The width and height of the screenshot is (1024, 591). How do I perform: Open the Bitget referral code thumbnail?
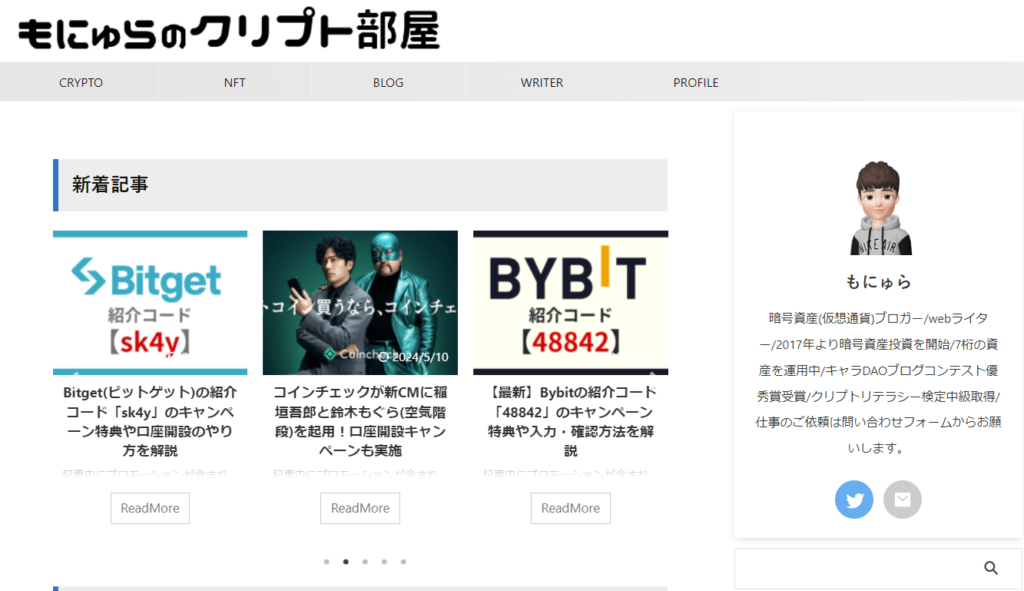click(150, 302)
